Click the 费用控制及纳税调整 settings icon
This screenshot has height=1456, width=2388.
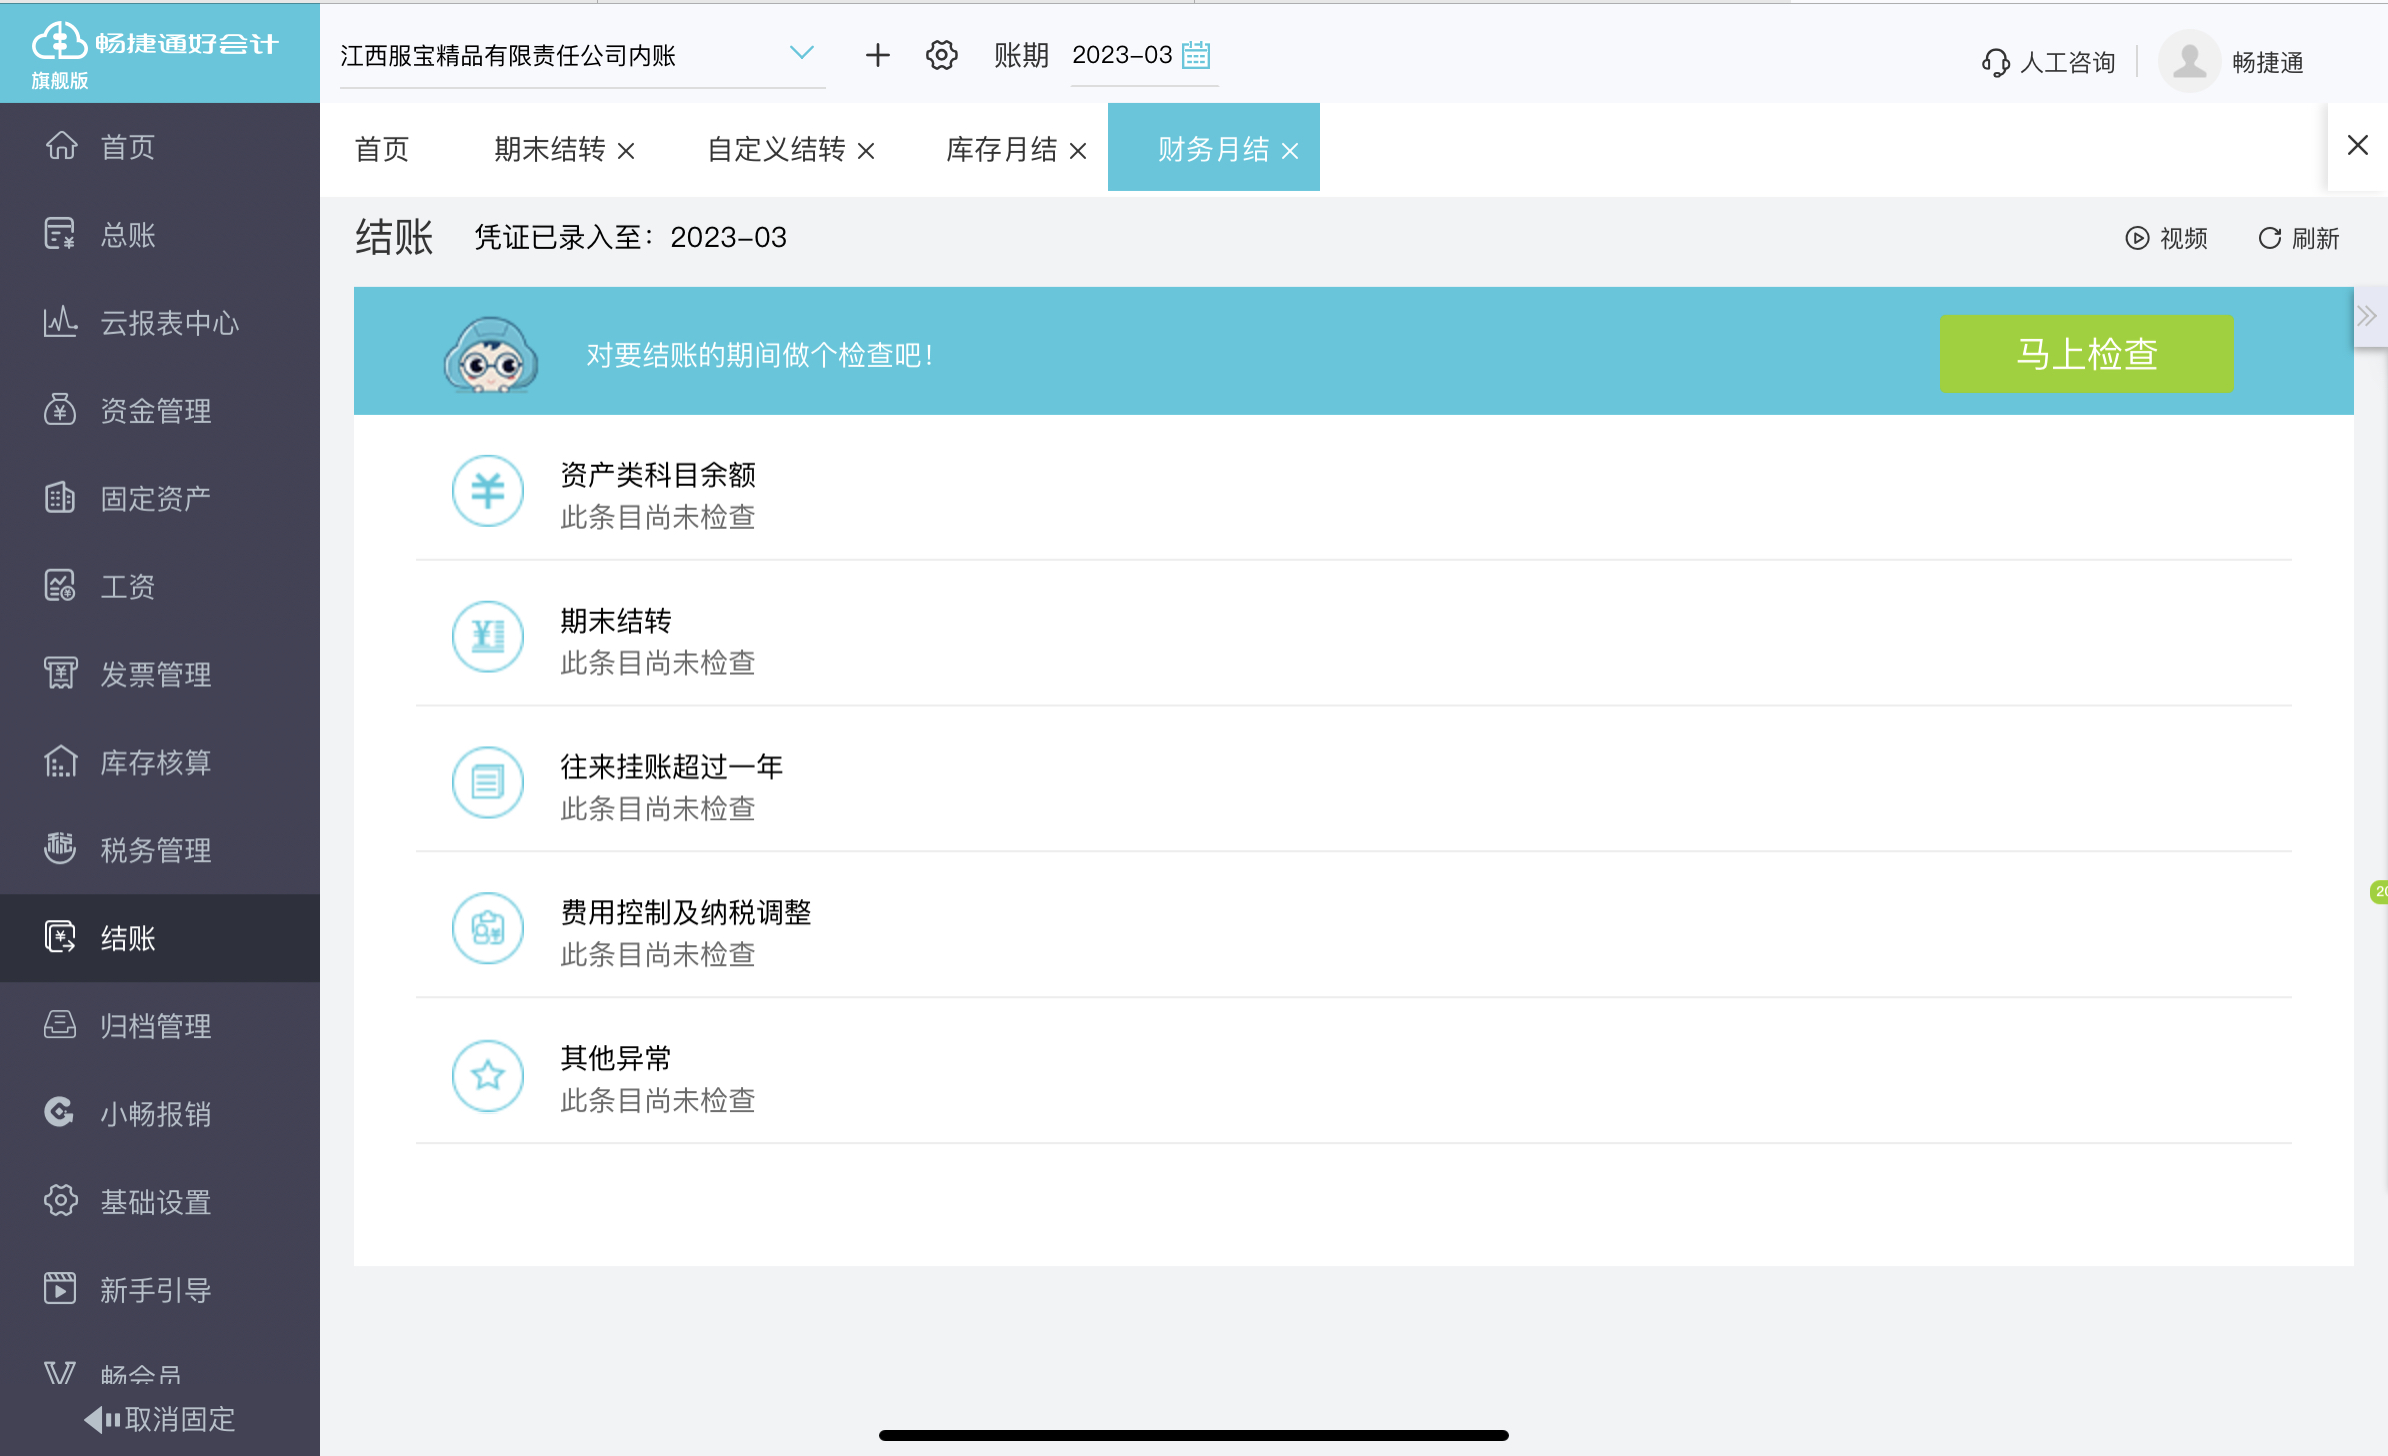pos(486,929)
